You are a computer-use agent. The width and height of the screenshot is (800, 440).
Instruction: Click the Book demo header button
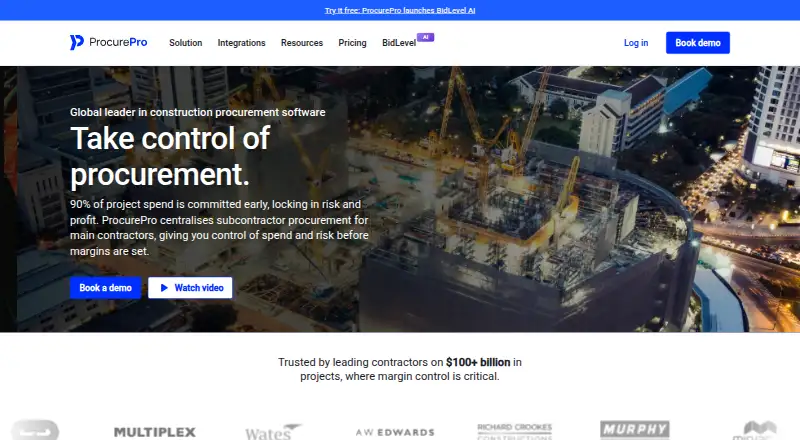pos(697,43)
